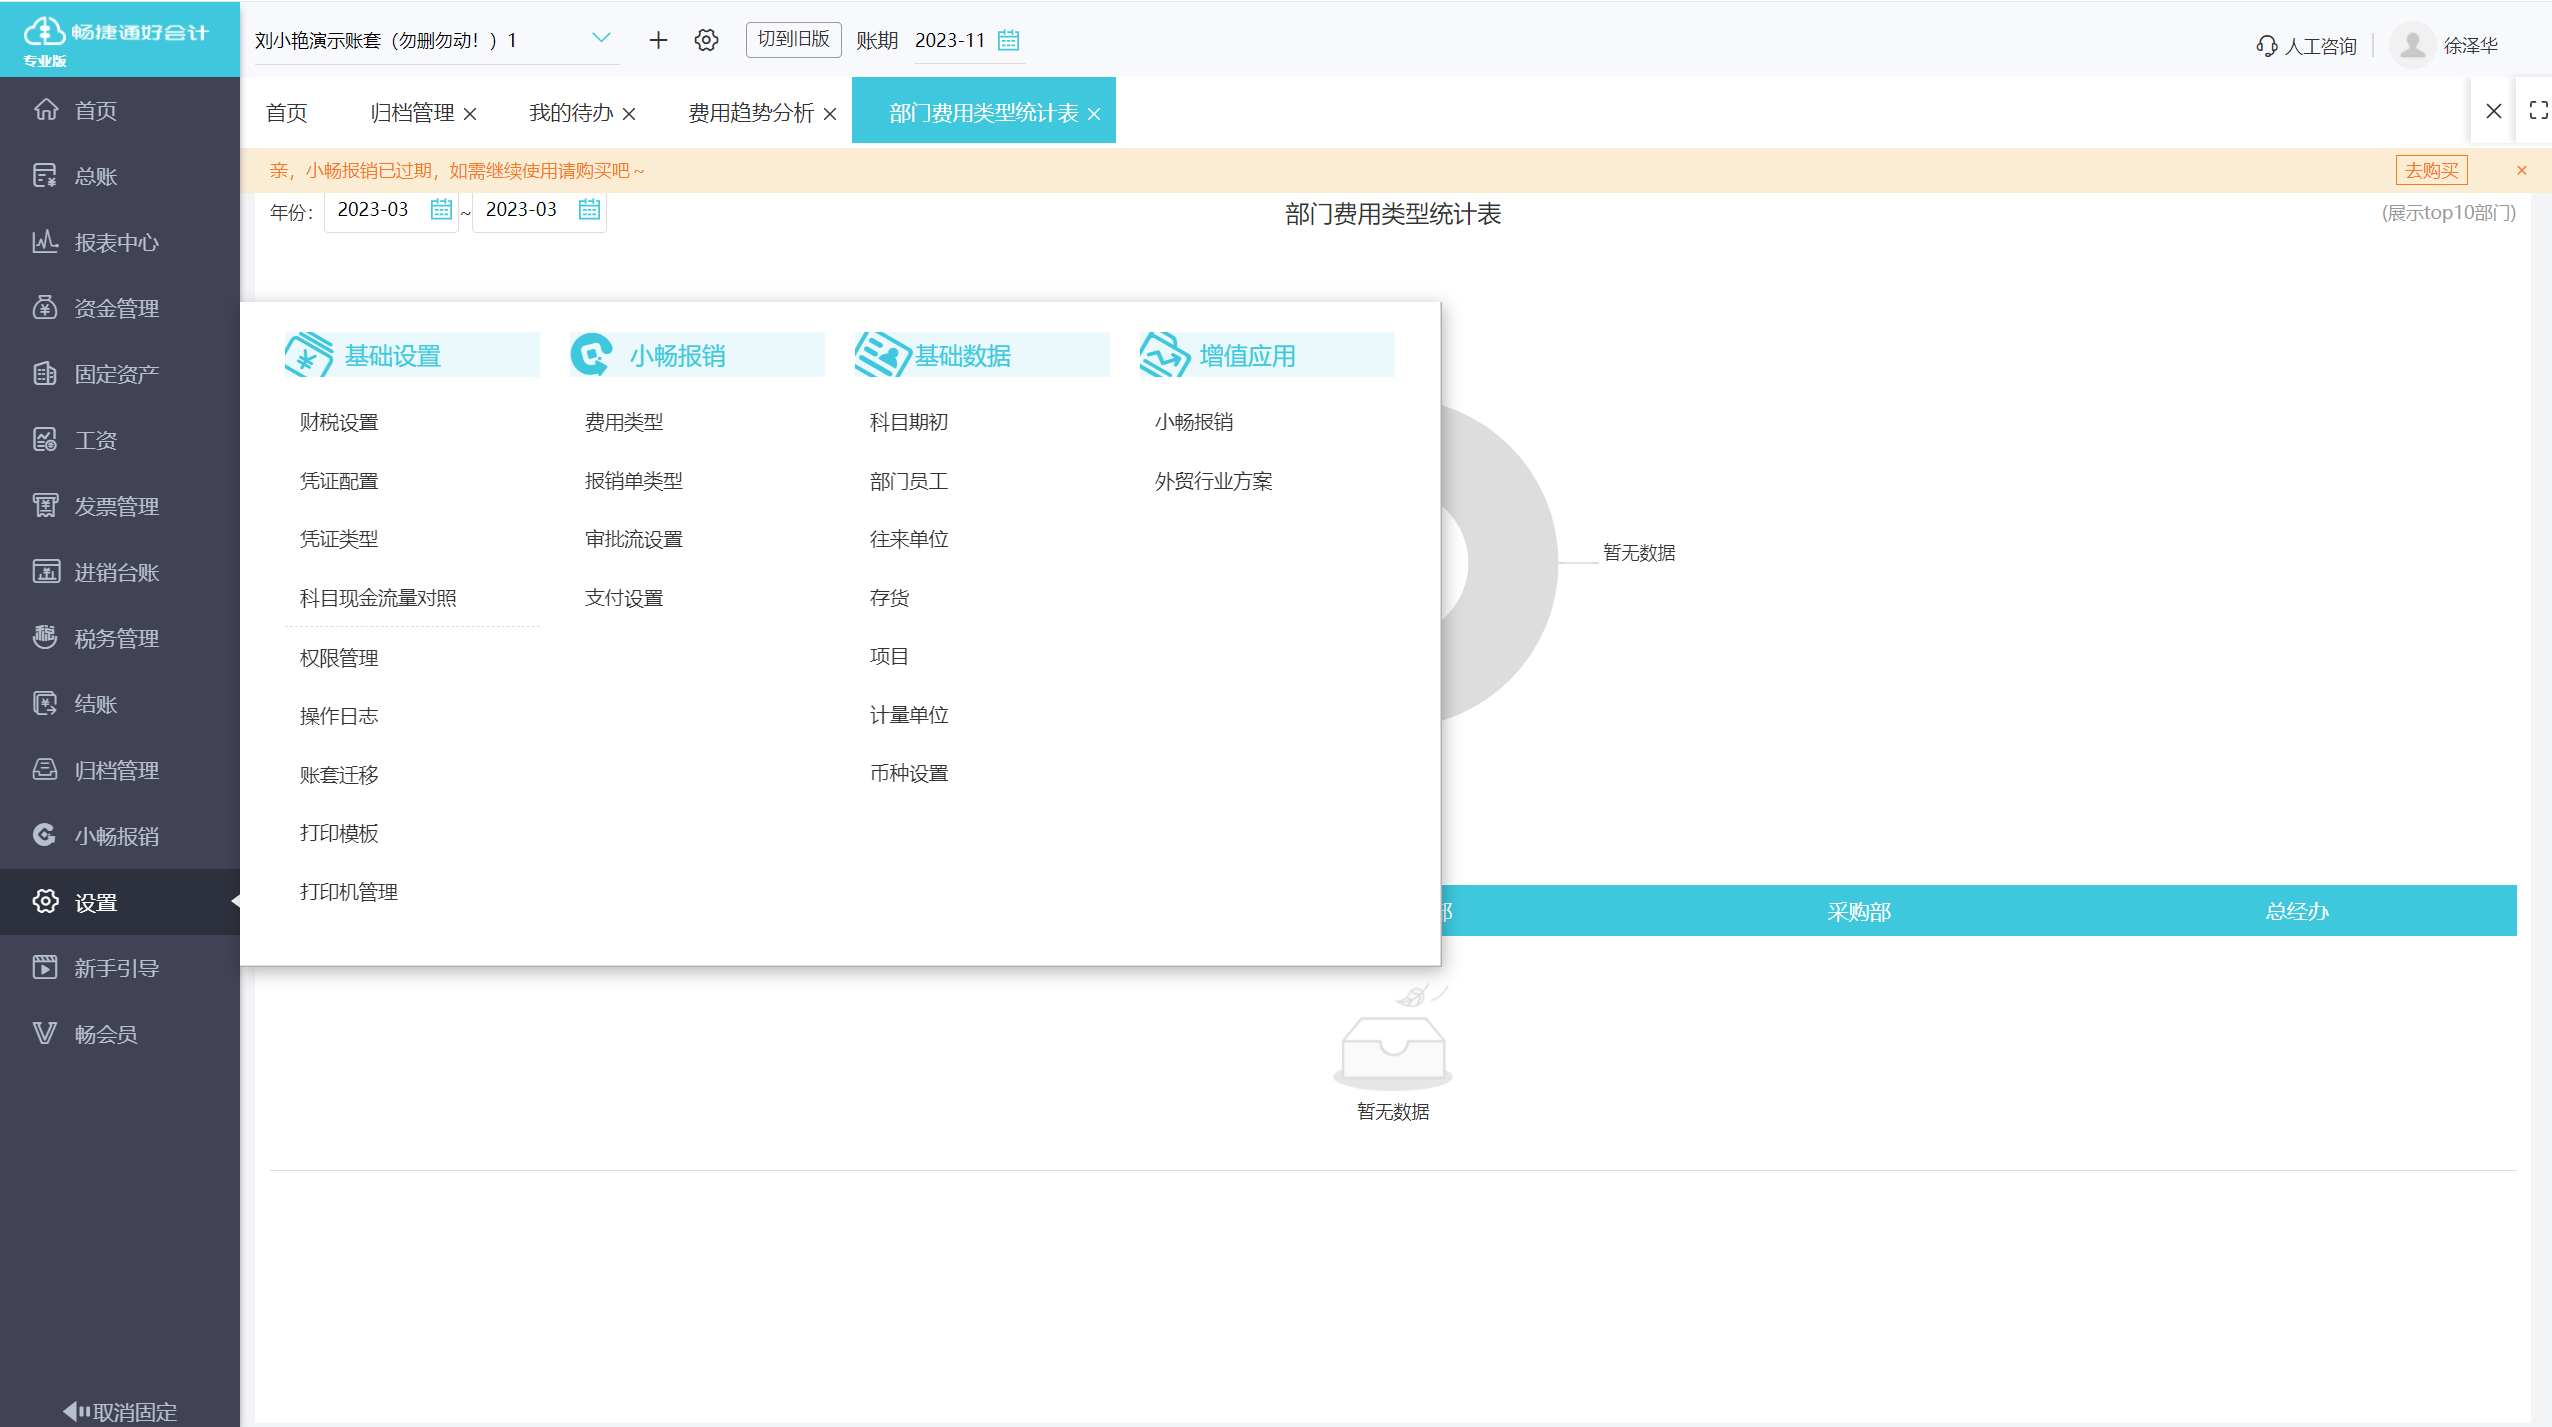
Task: Click 审批流设置 option in 小畅报销
Action: [634, 538]
